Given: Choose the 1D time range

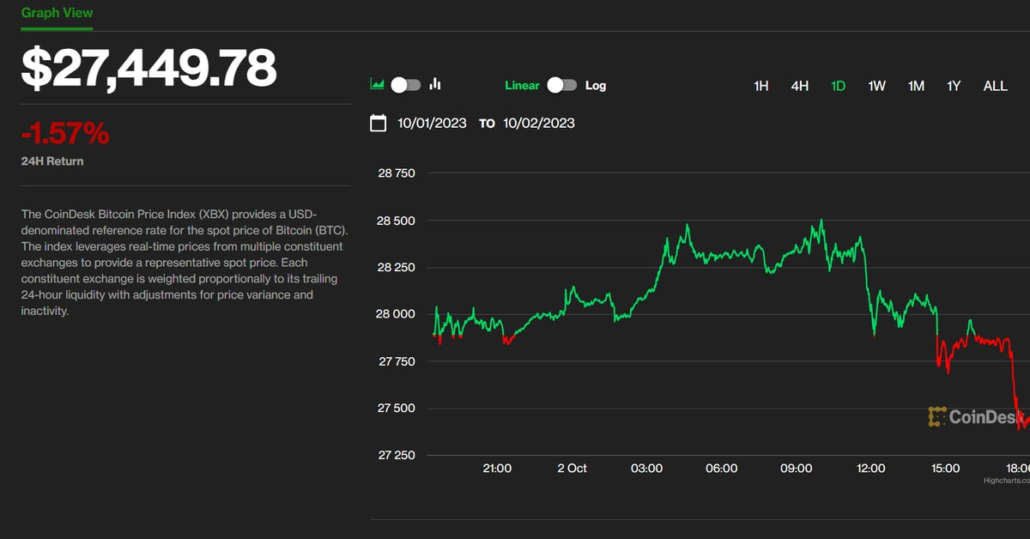Looking at the screenshot, I should point(838,86).
